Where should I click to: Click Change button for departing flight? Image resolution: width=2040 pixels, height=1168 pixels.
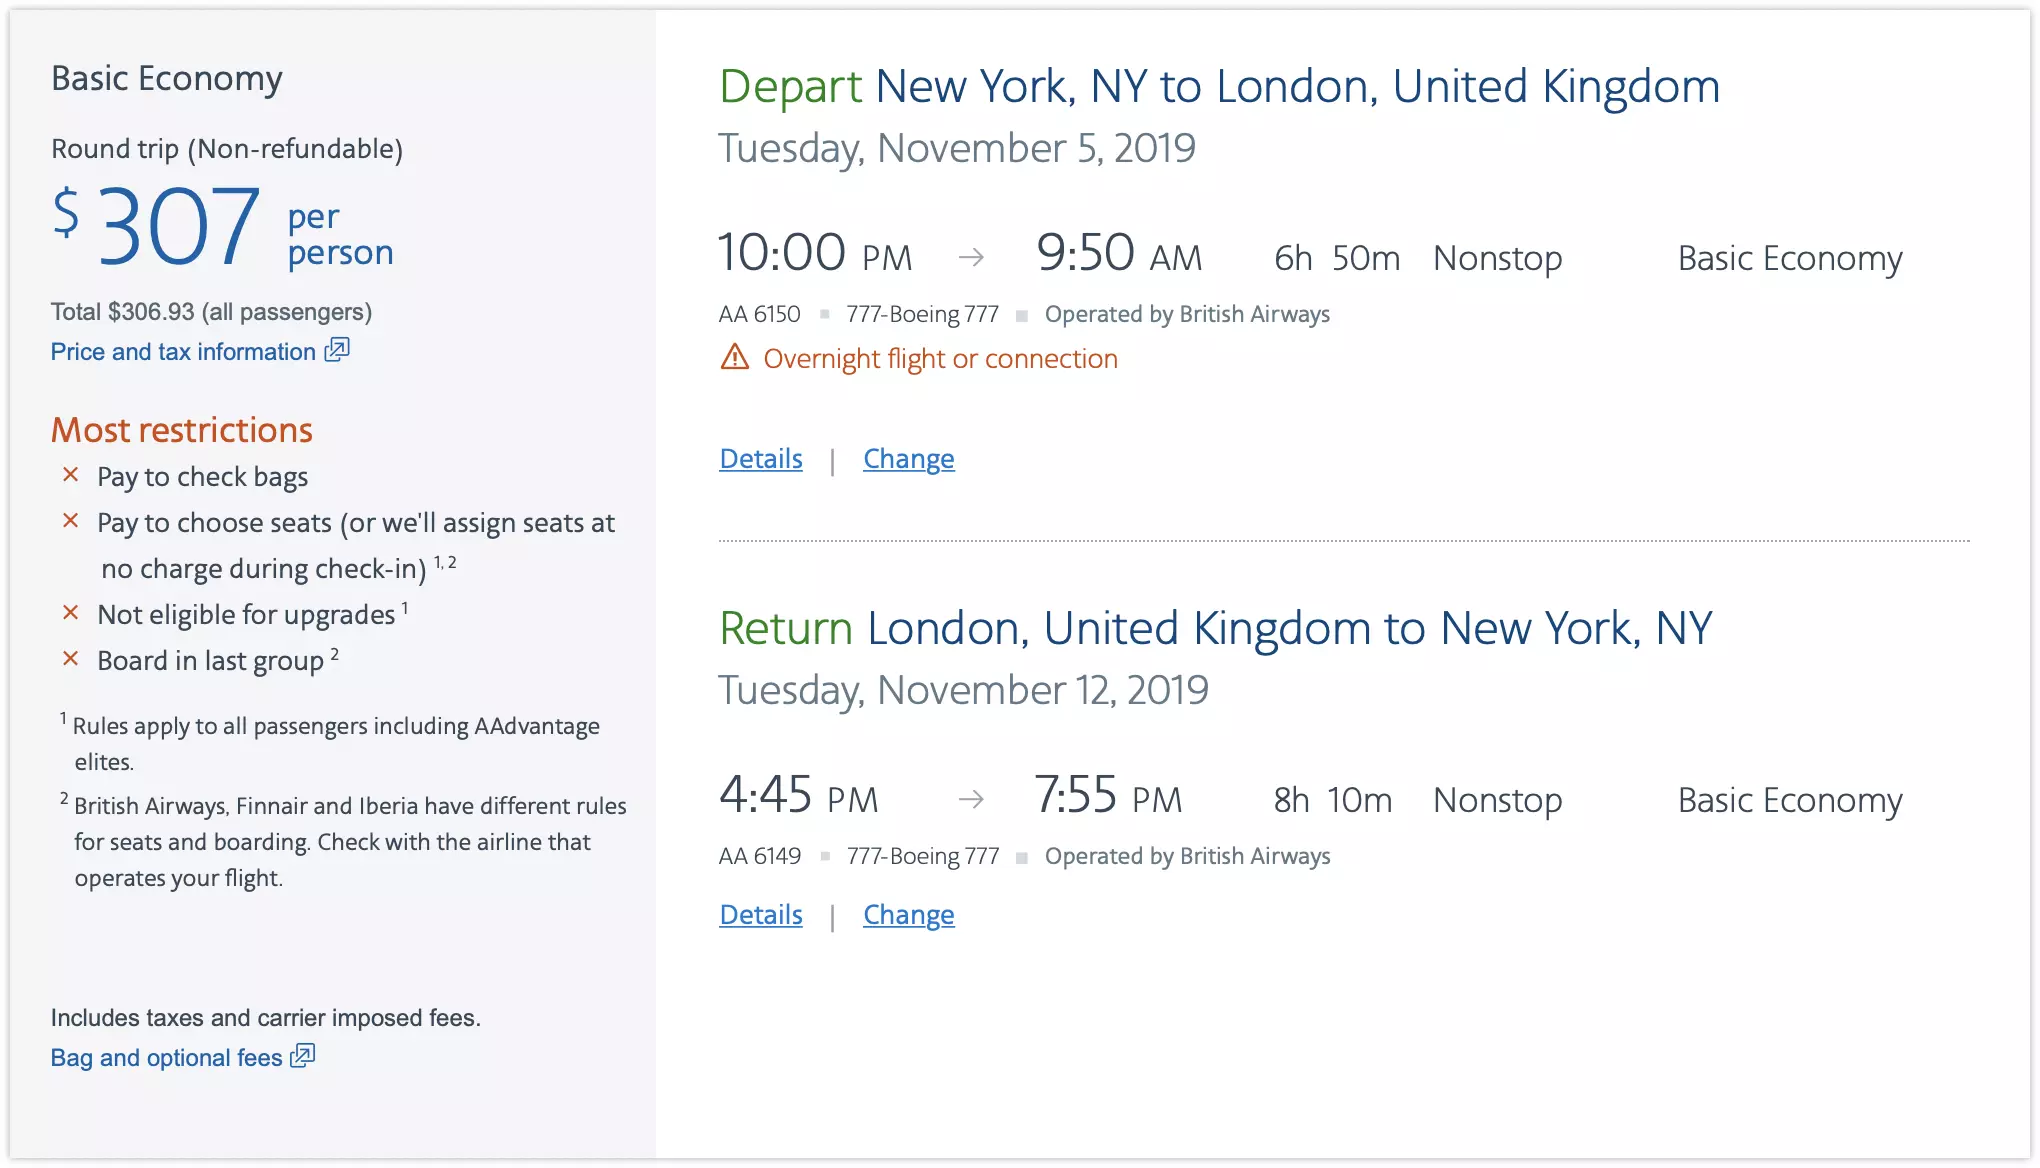point(908,458)
